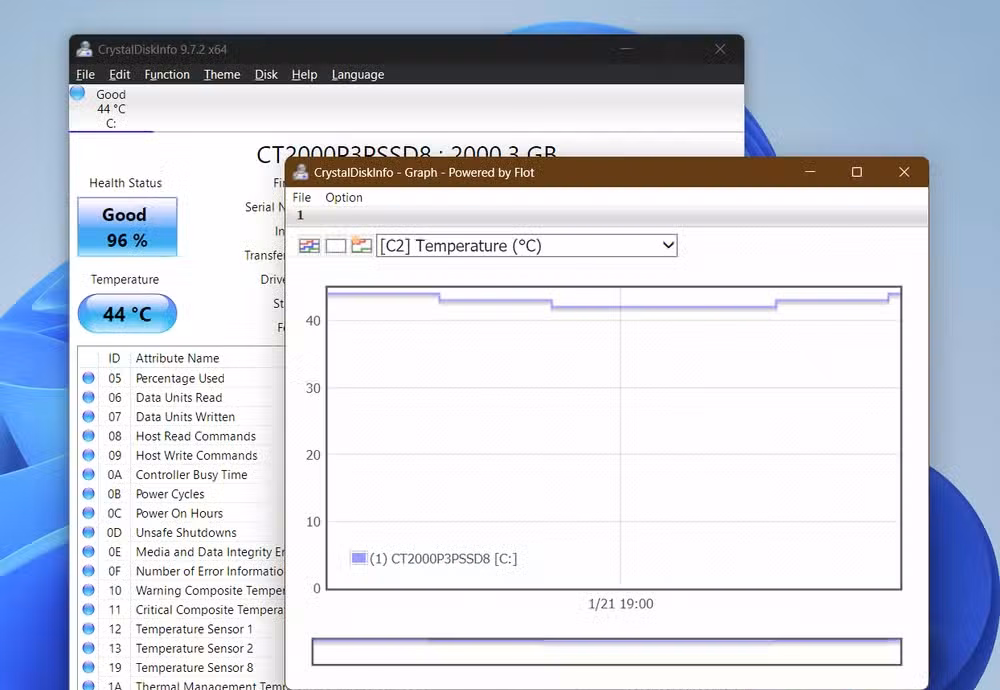
Task: Select the Data Units Written attribute text
Action: point(186,416)
